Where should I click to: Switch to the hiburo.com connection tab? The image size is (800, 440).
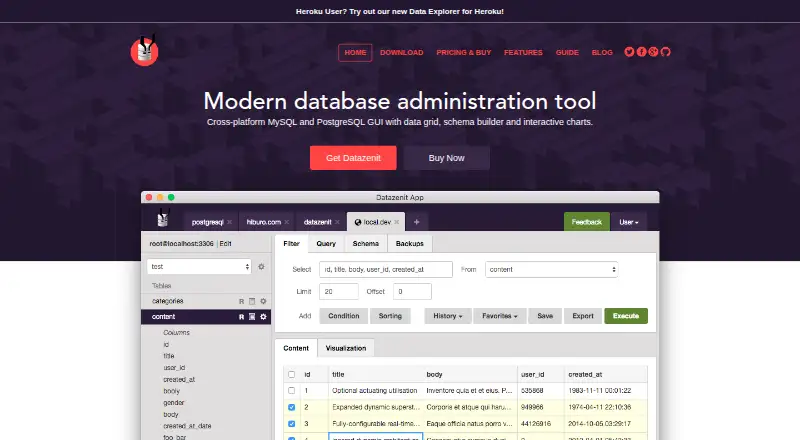(x=264, y=222)
